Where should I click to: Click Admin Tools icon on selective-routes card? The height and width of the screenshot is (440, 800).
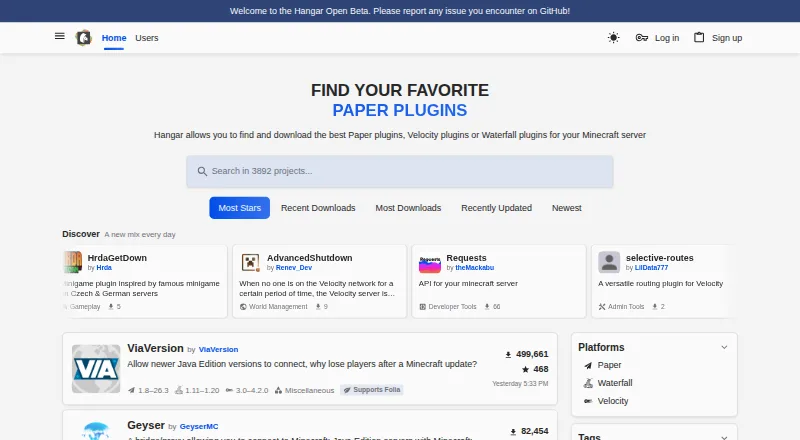coord(602,307)
